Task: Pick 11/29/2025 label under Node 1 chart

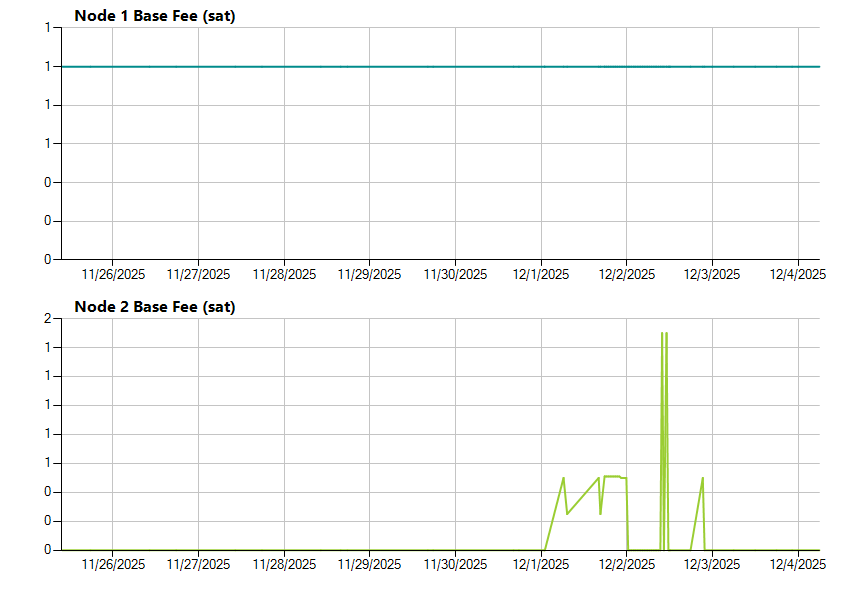Action: [x=370, y=273]
